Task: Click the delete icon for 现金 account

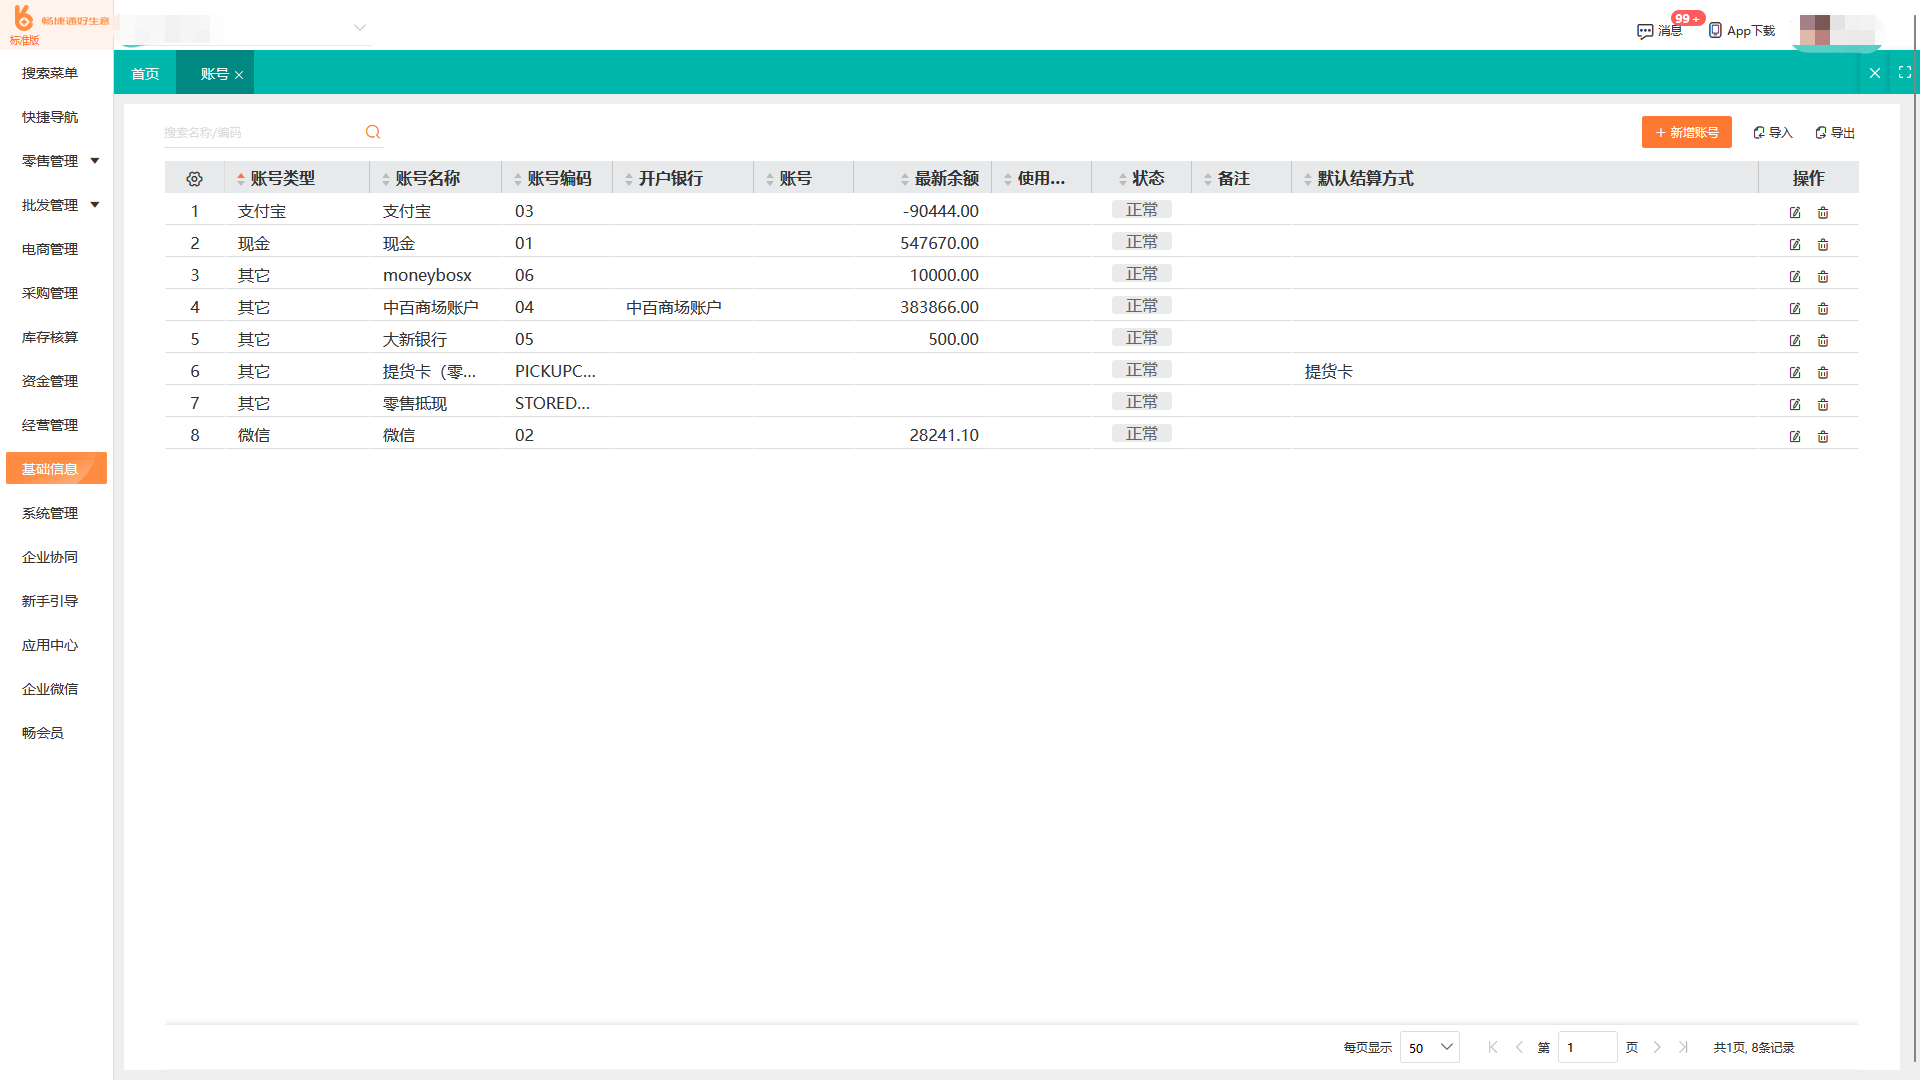Action: pos(1822,243)
